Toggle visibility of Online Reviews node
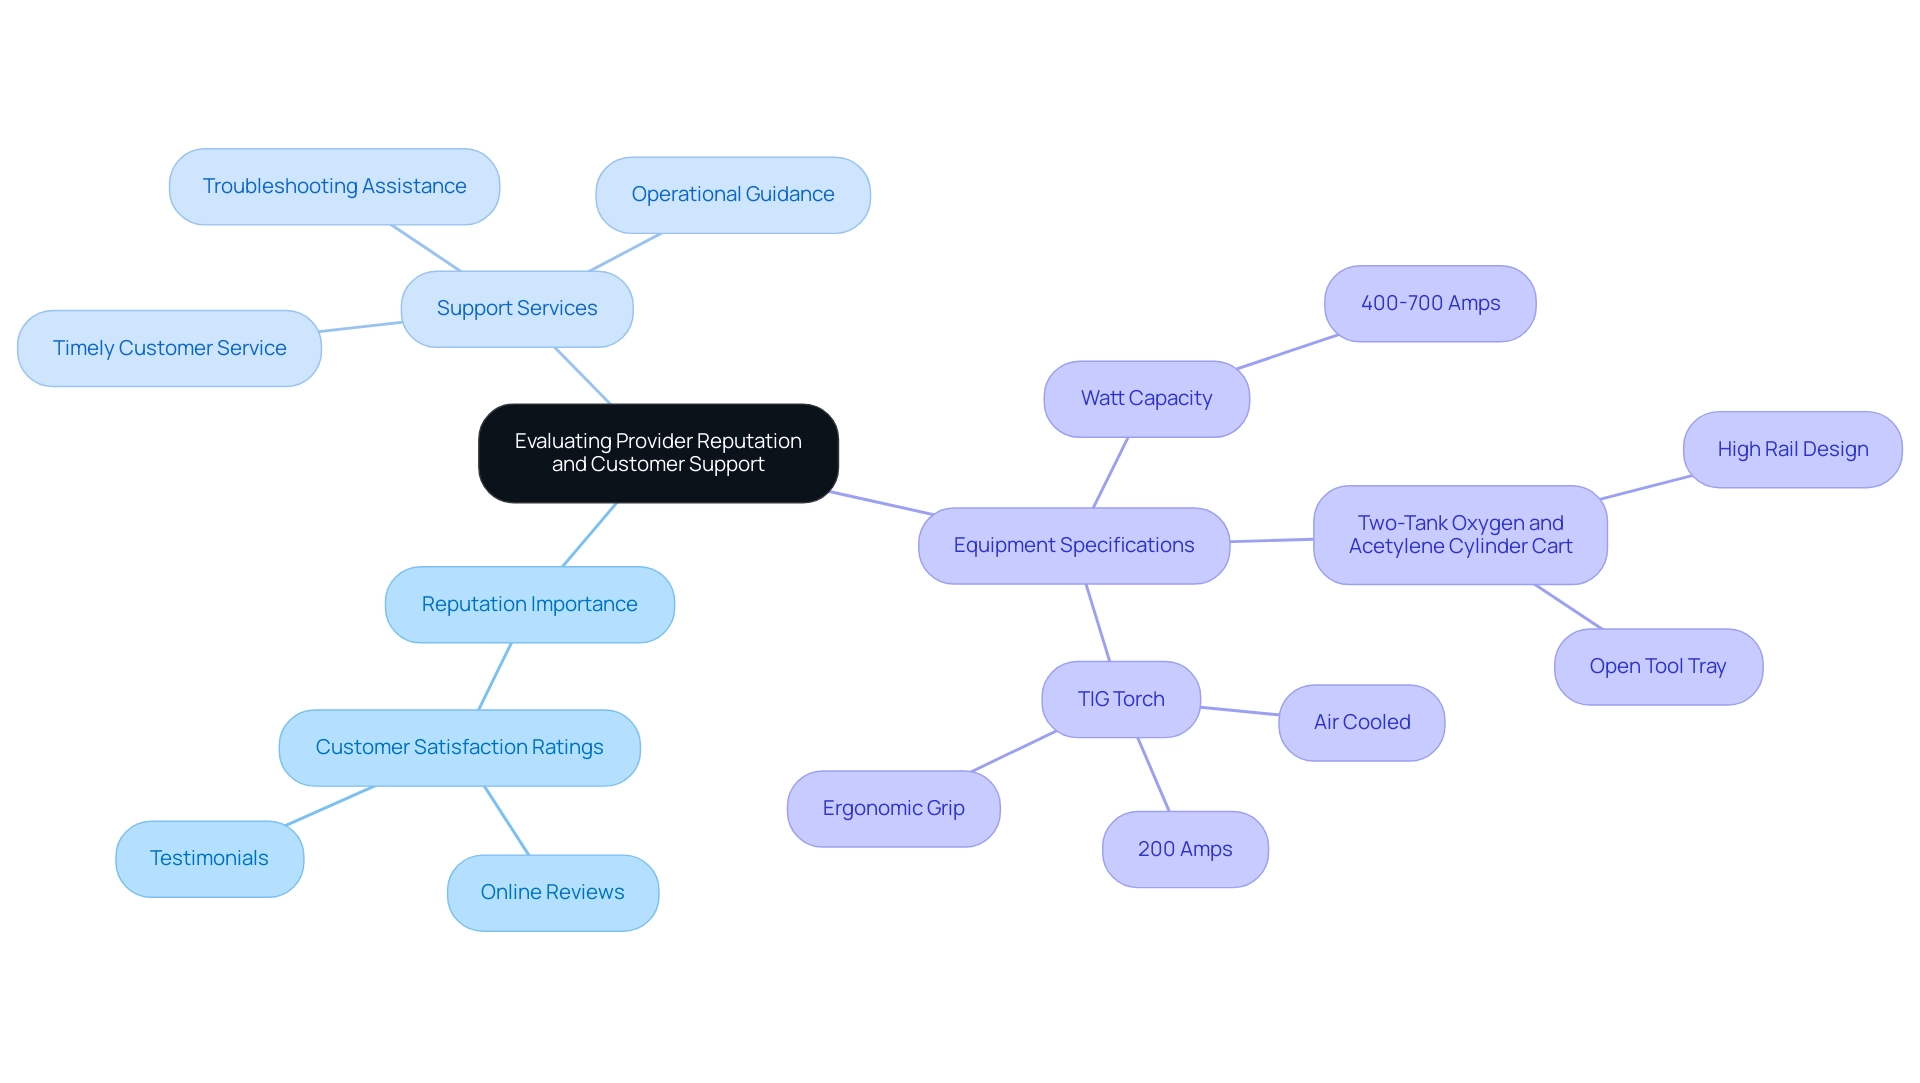Screen dimensions: 1920x1083 [554, 892]
